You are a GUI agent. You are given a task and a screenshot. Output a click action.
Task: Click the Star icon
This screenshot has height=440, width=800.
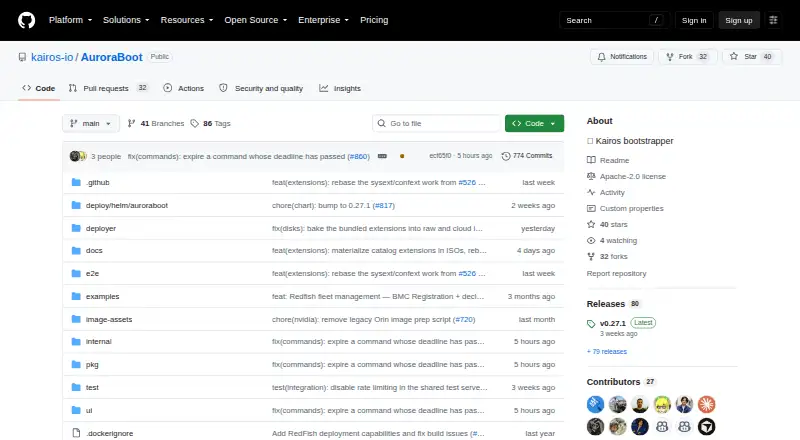point(734,57)
